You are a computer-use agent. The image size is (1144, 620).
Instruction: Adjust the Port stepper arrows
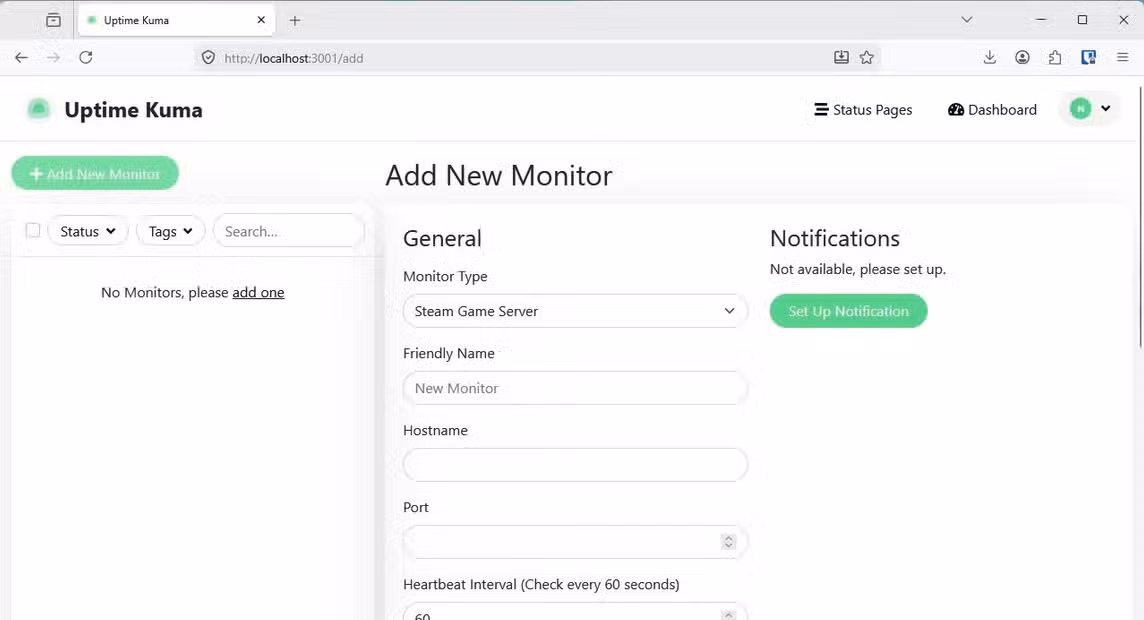click(728, 542)
